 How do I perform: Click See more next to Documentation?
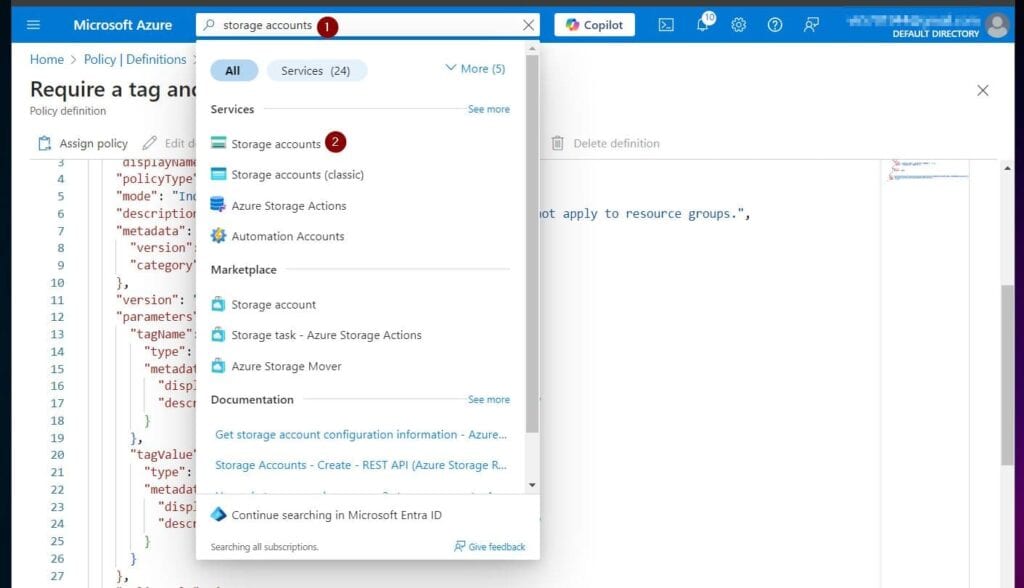(x=488, y=399)
